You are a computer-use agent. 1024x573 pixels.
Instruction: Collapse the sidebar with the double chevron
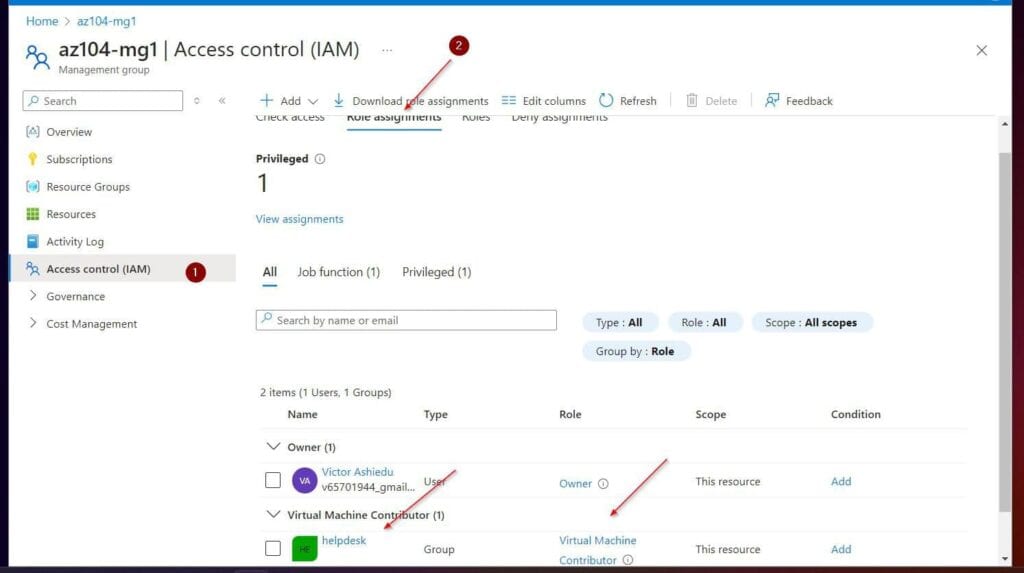[x=222, y=101]
